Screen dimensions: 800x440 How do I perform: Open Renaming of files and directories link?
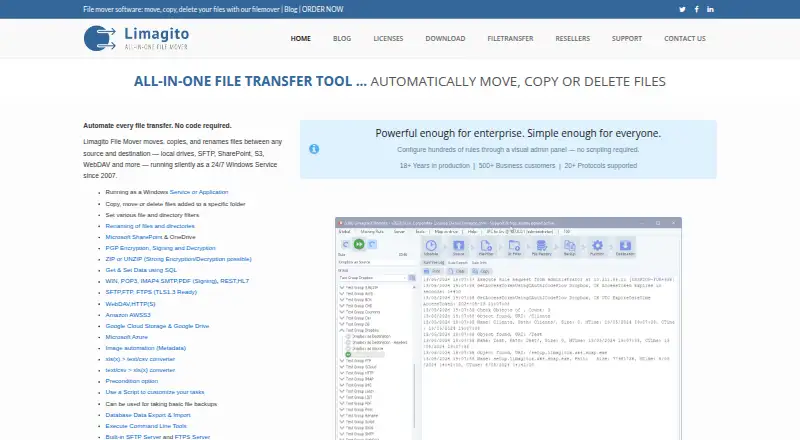click(150, 226)
